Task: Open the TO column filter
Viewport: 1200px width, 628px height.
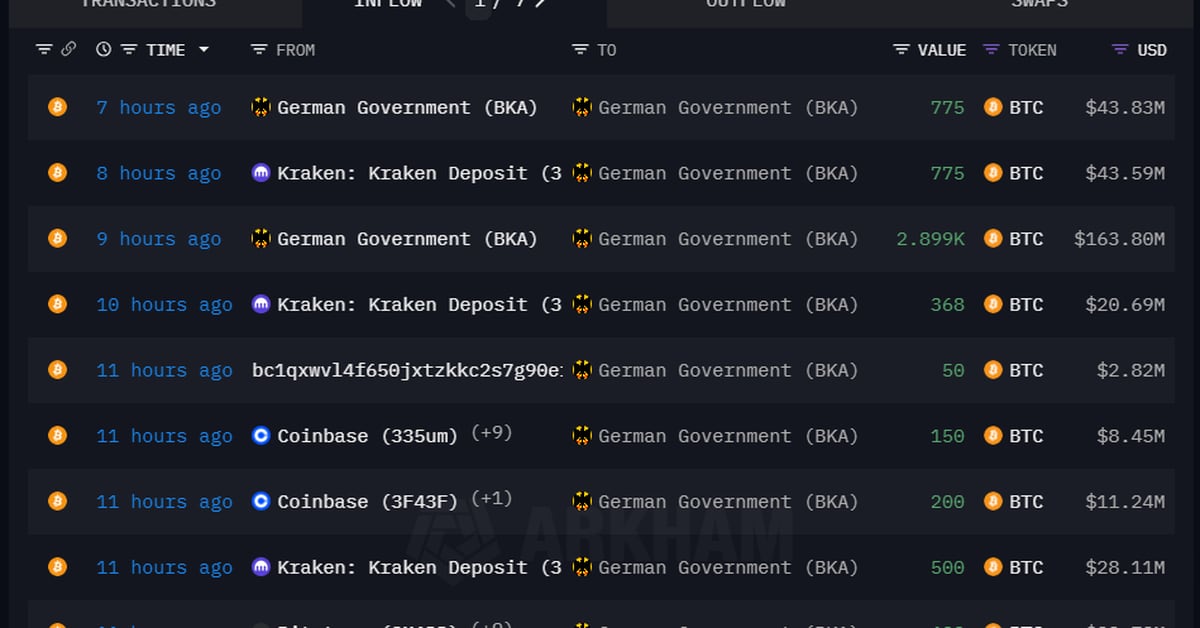Action: [x=580, y=50]
